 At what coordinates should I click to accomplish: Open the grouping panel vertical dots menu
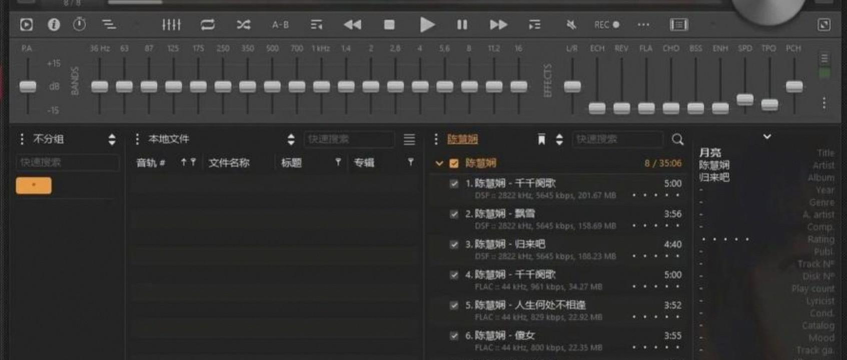(x=22, y=139)
